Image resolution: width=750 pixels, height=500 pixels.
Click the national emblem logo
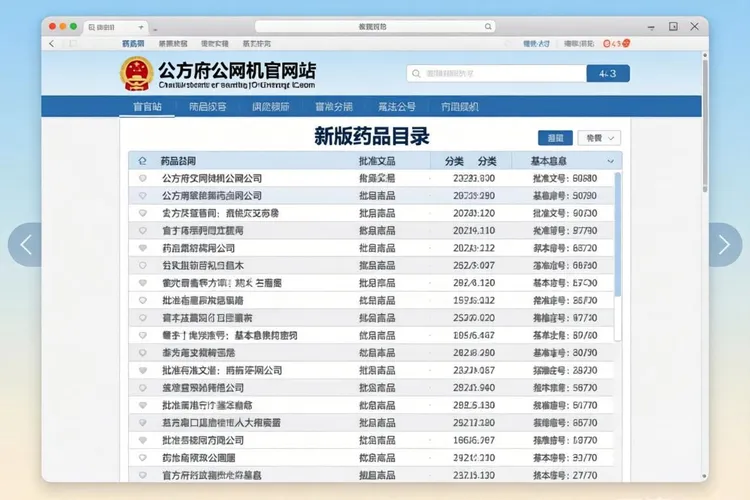click(x=137, y=74)
